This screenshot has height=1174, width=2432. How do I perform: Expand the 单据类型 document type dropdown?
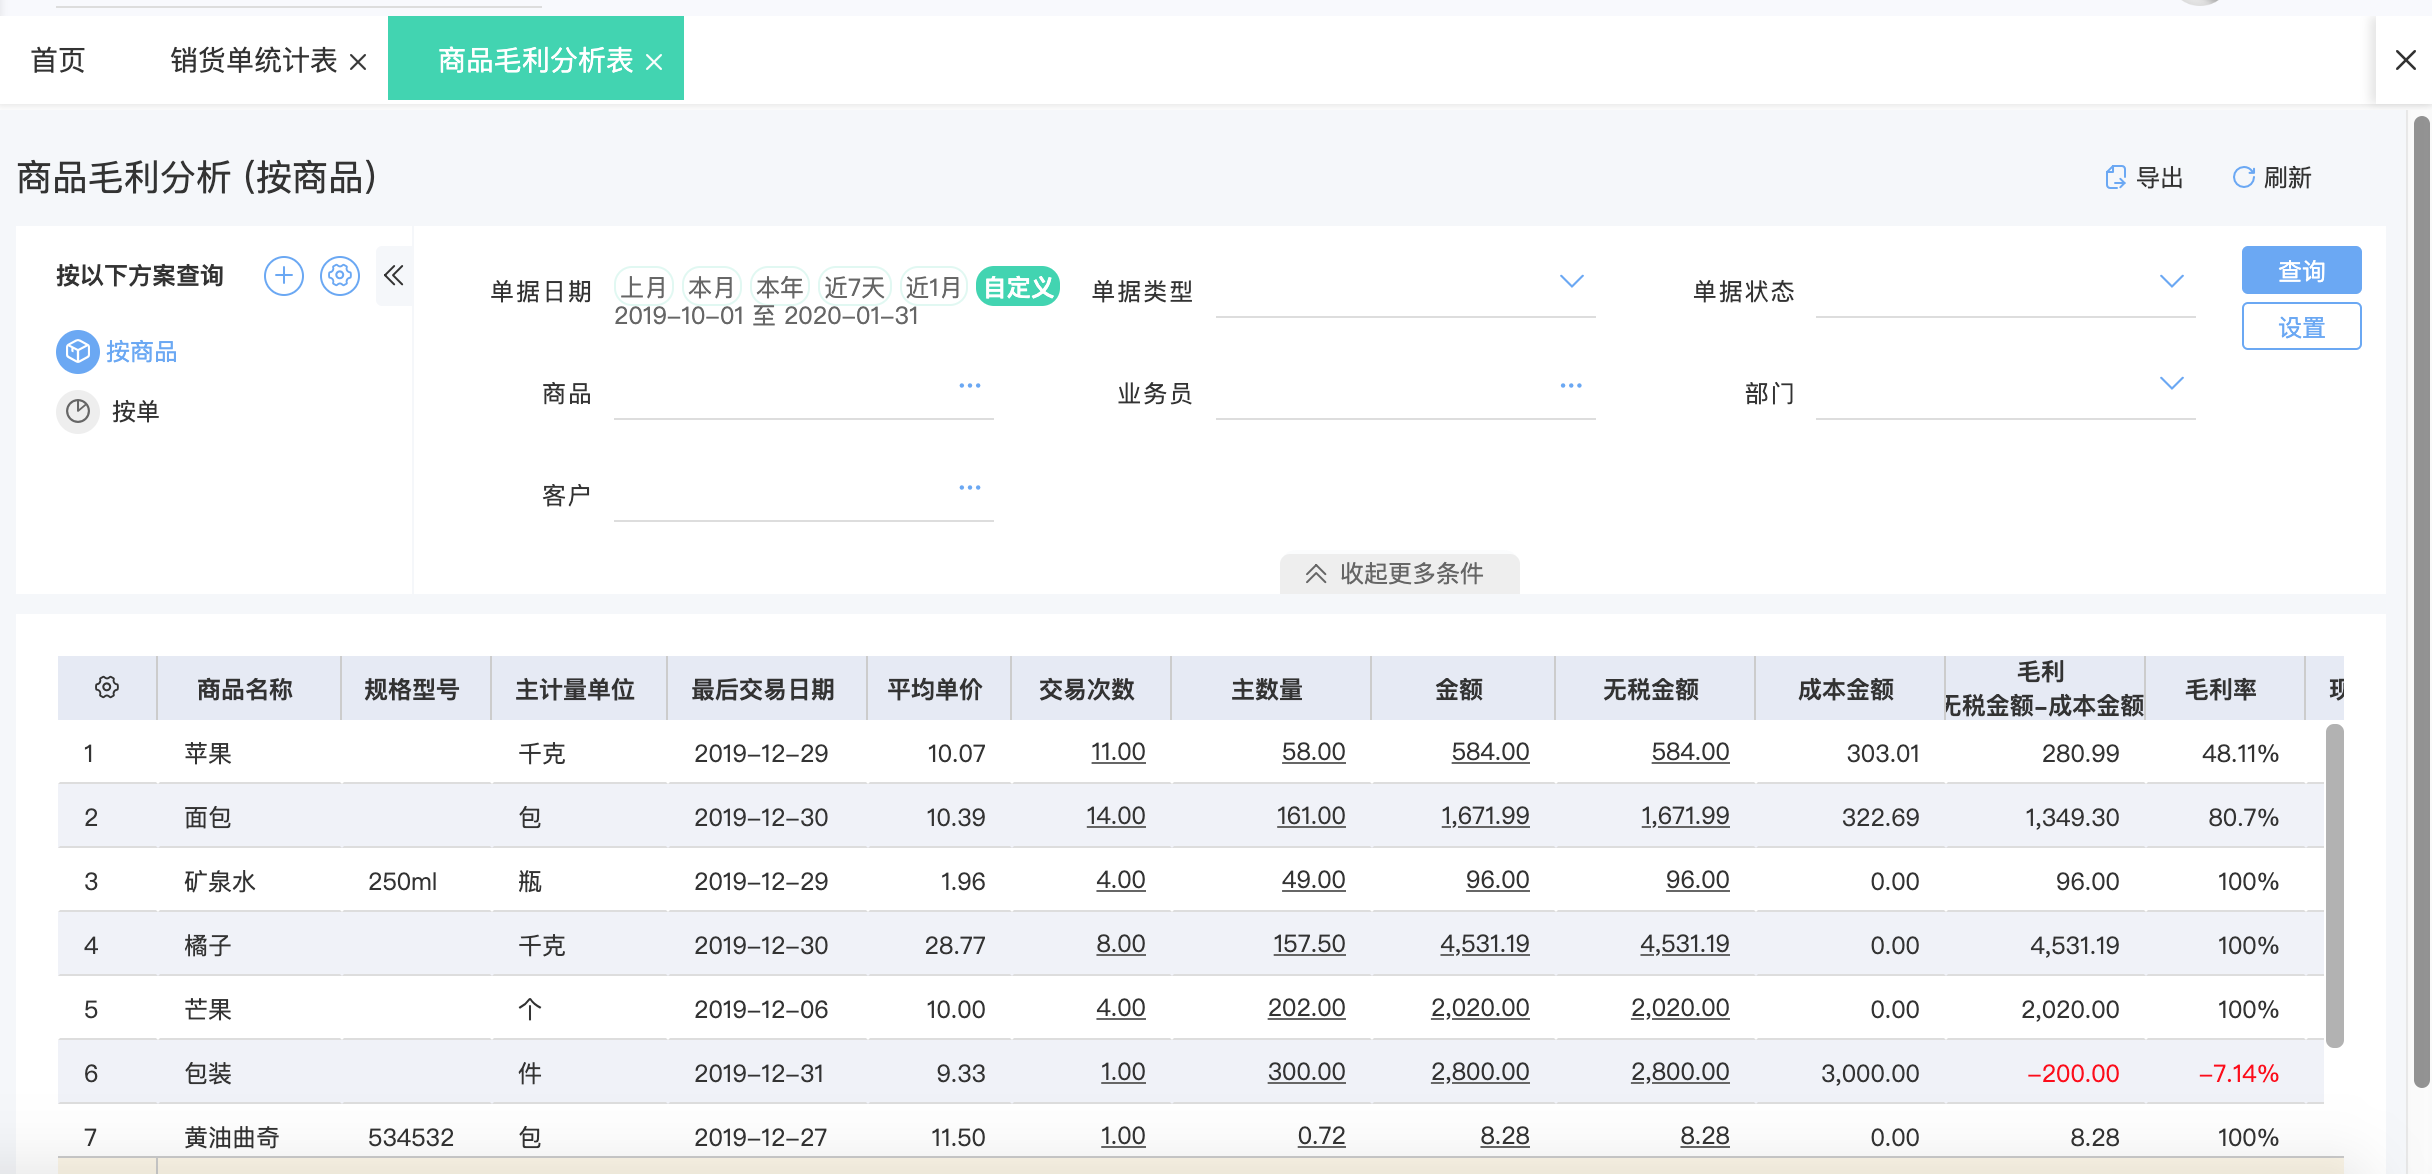click(x=1570, y=285)
